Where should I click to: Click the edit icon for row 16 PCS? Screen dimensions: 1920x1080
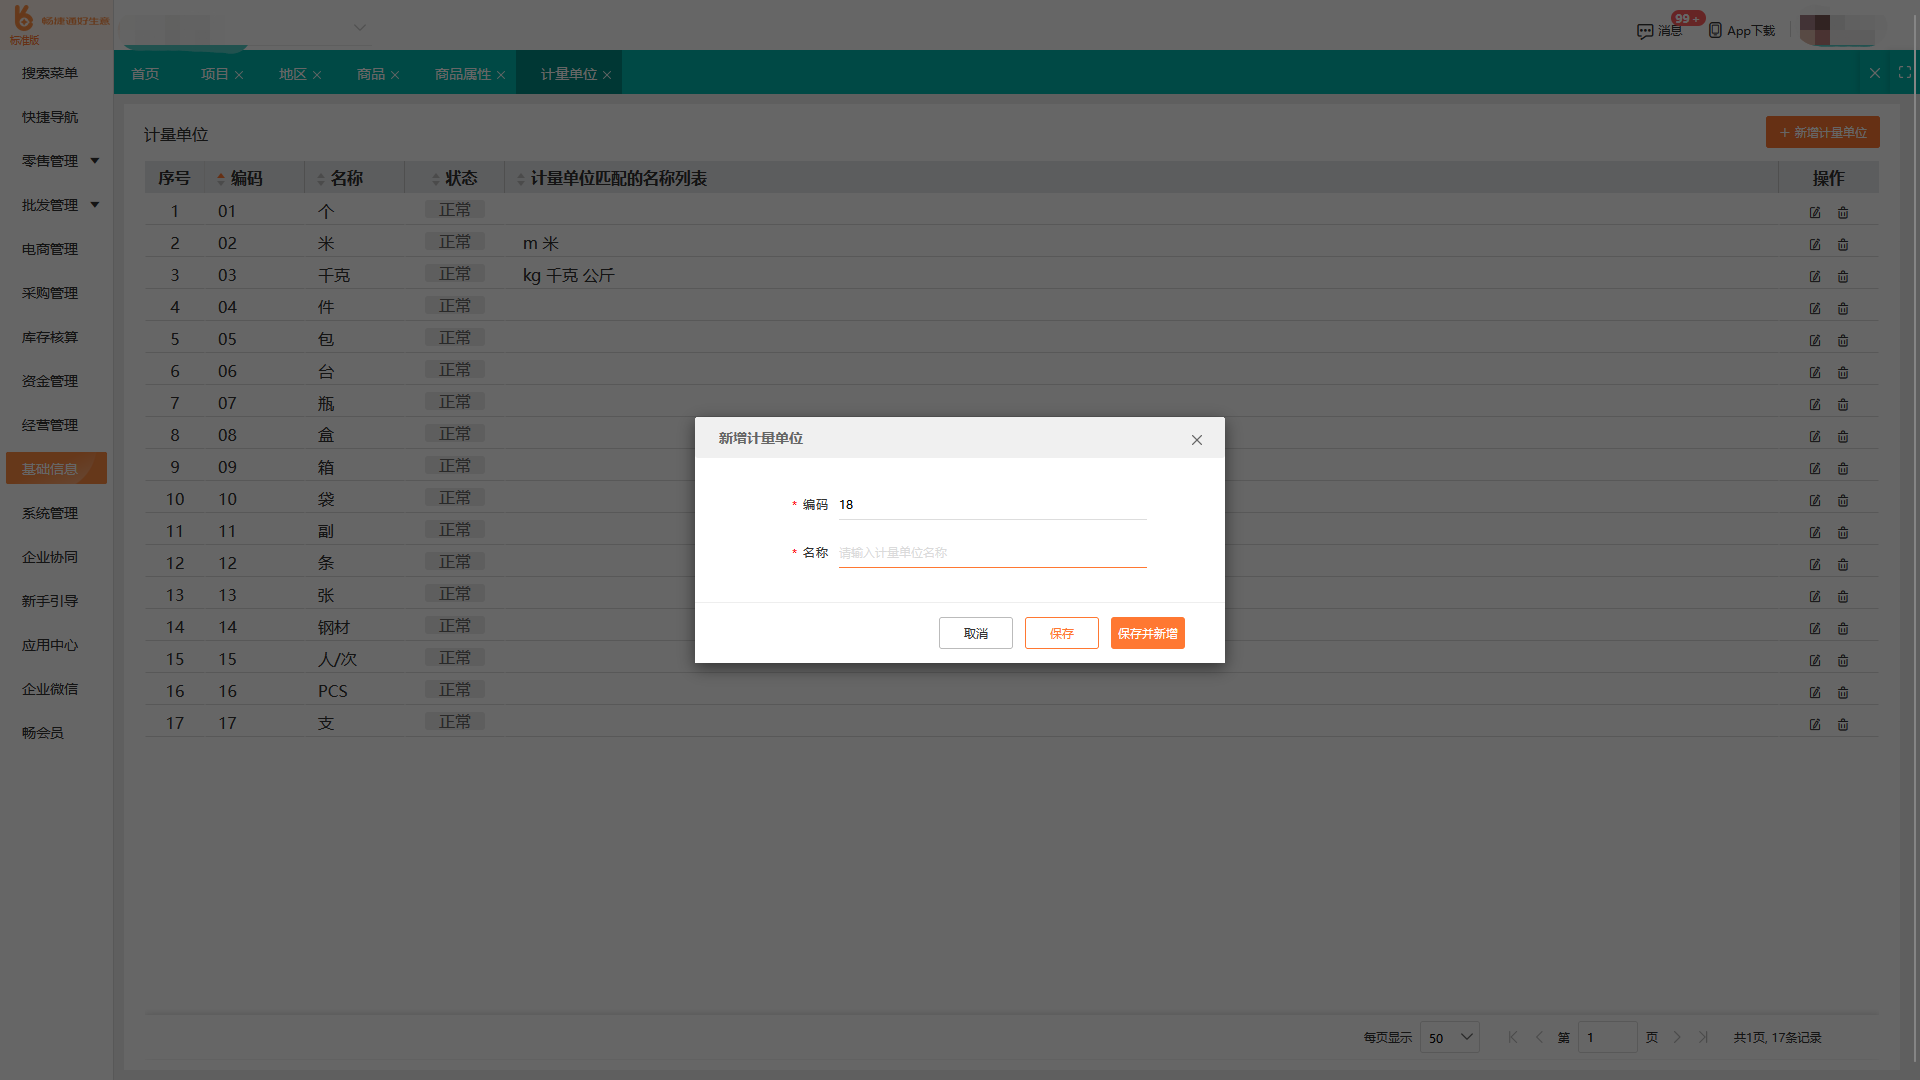click(x=1815, y=691)
